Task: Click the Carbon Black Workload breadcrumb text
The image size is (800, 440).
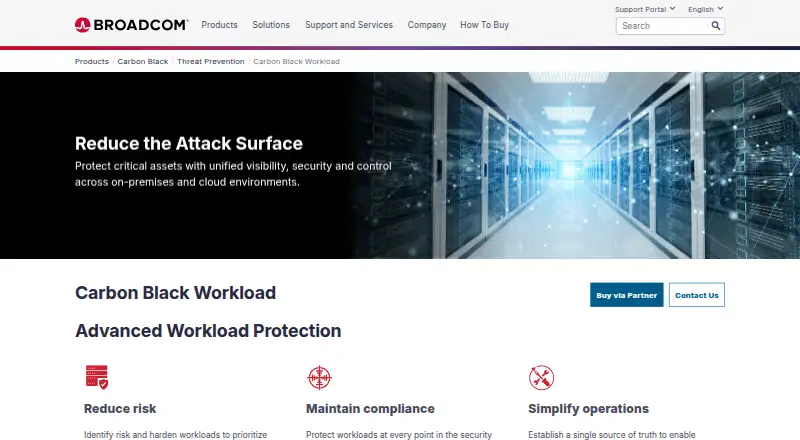Action: pyautogui.click(x=296, y=61)
